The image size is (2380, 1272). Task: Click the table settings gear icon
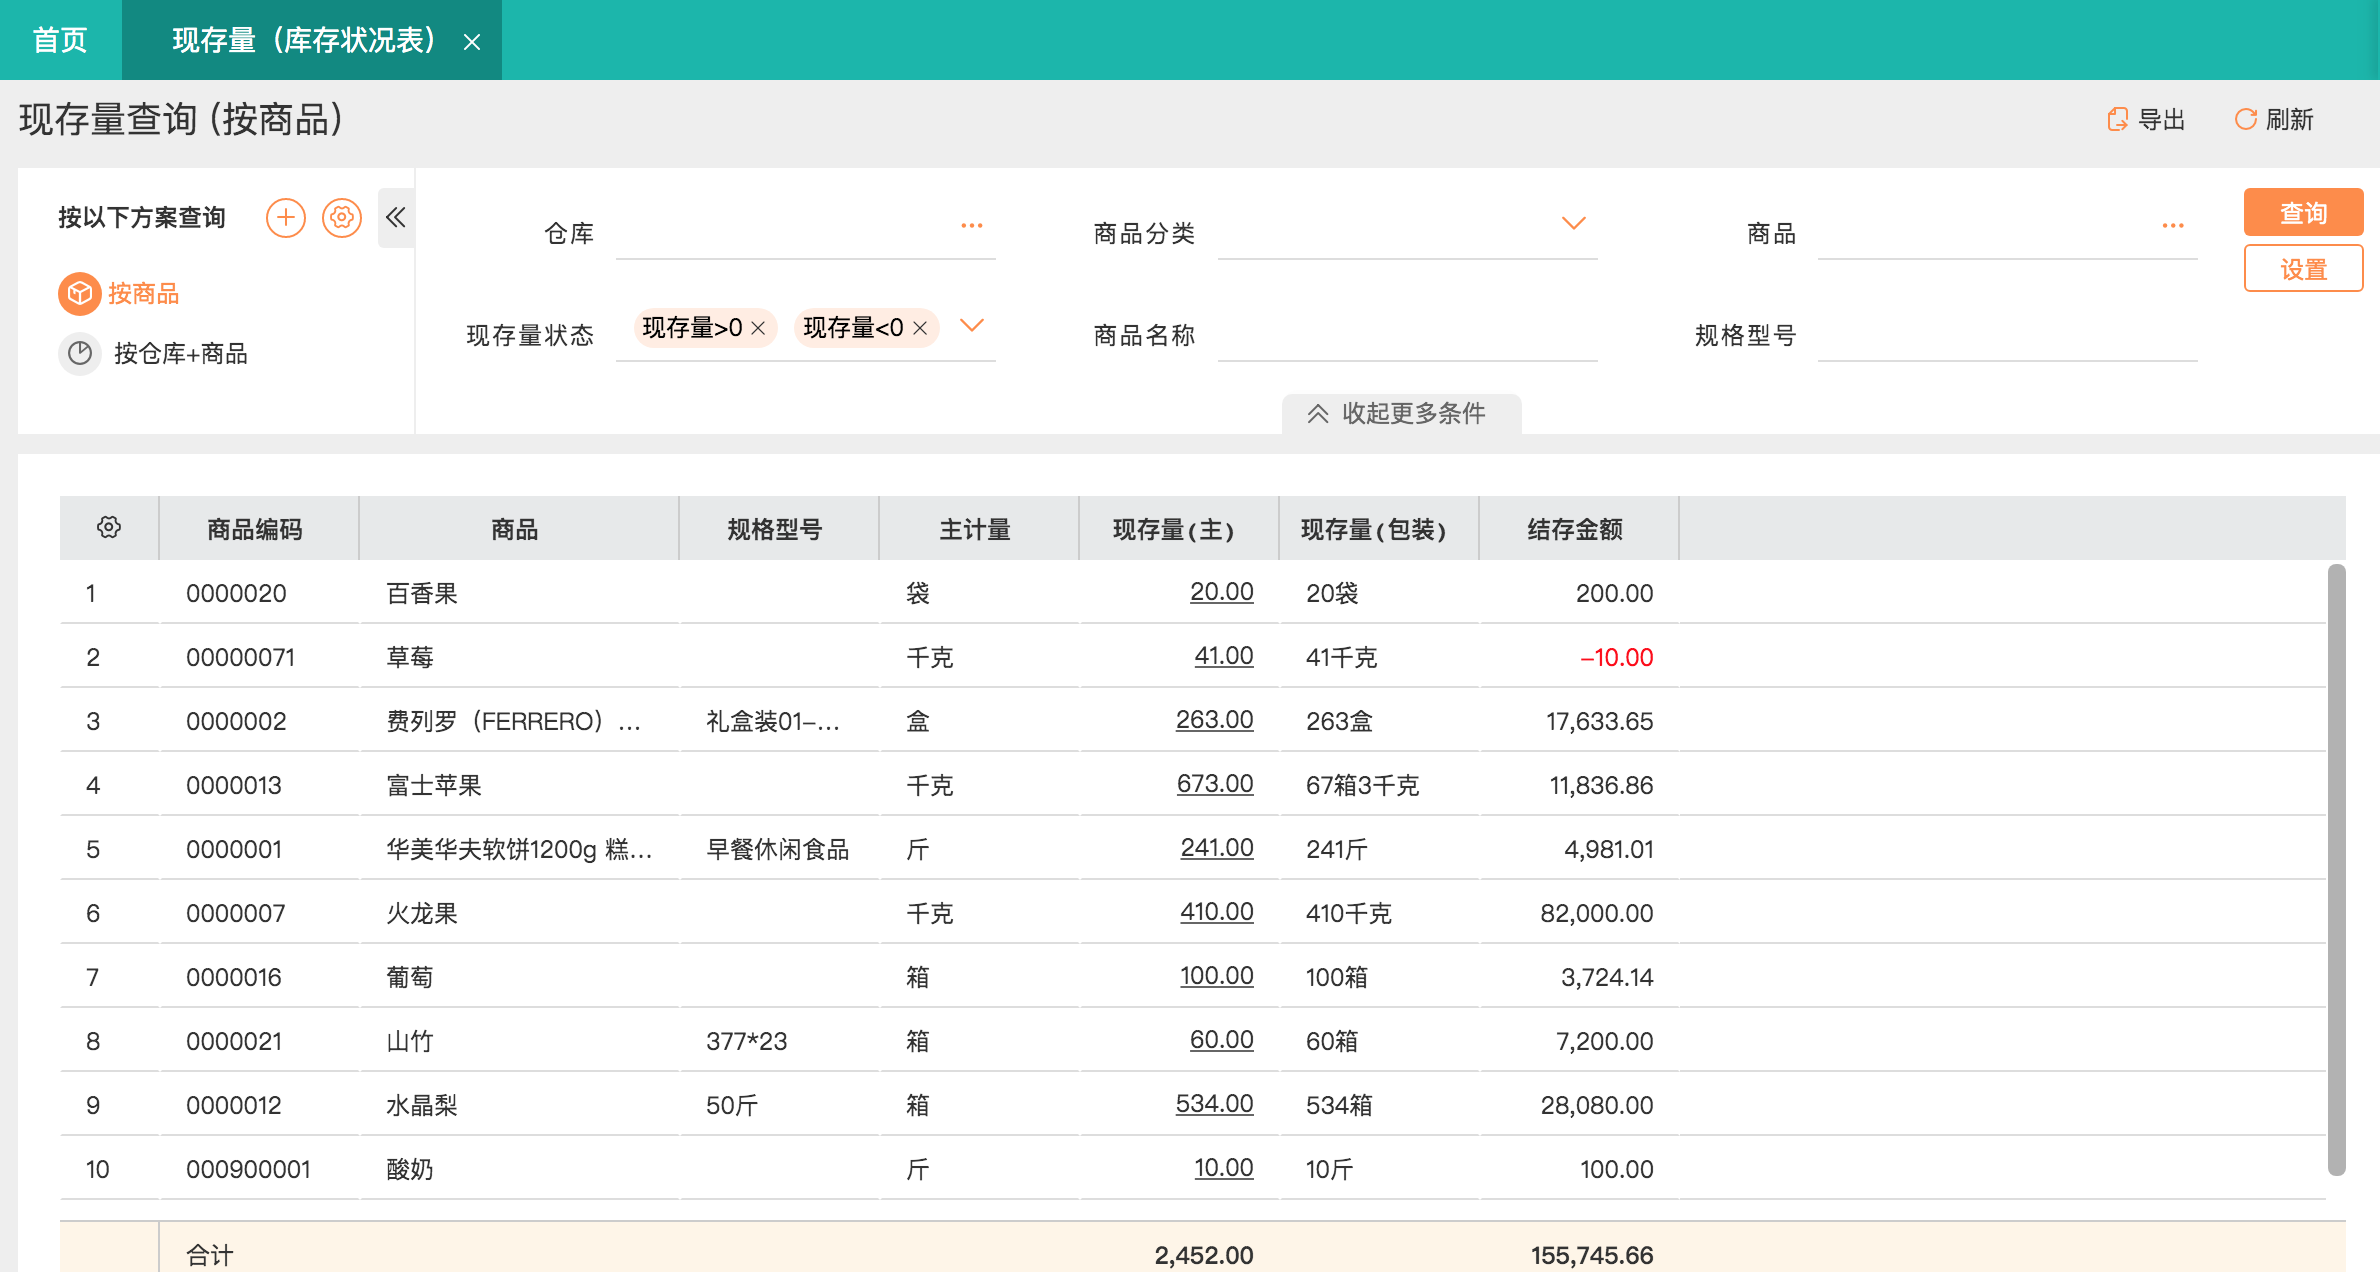tap(109, 527)
